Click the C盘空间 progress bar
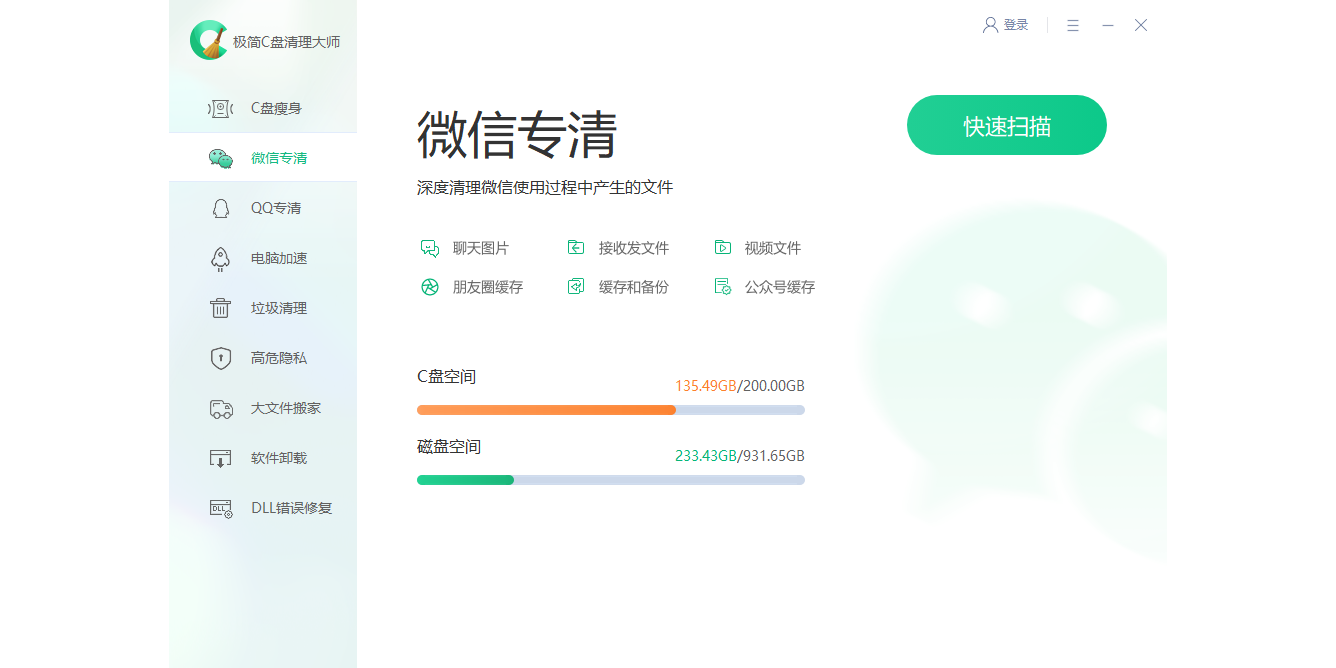 click(610, 409)
